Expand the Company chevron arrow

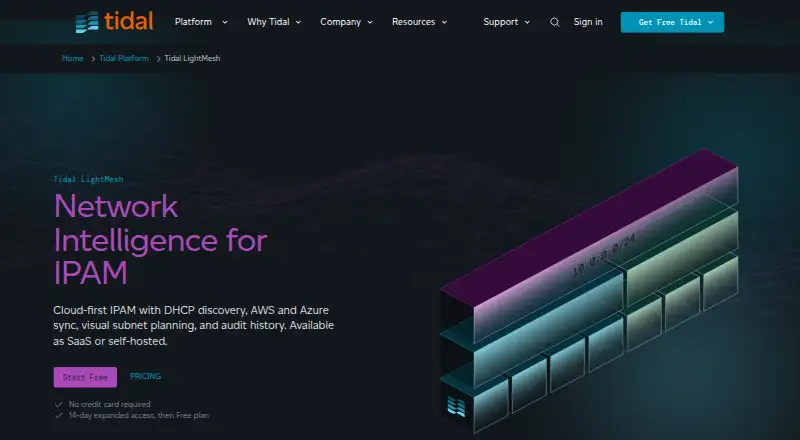click(370, 22)
